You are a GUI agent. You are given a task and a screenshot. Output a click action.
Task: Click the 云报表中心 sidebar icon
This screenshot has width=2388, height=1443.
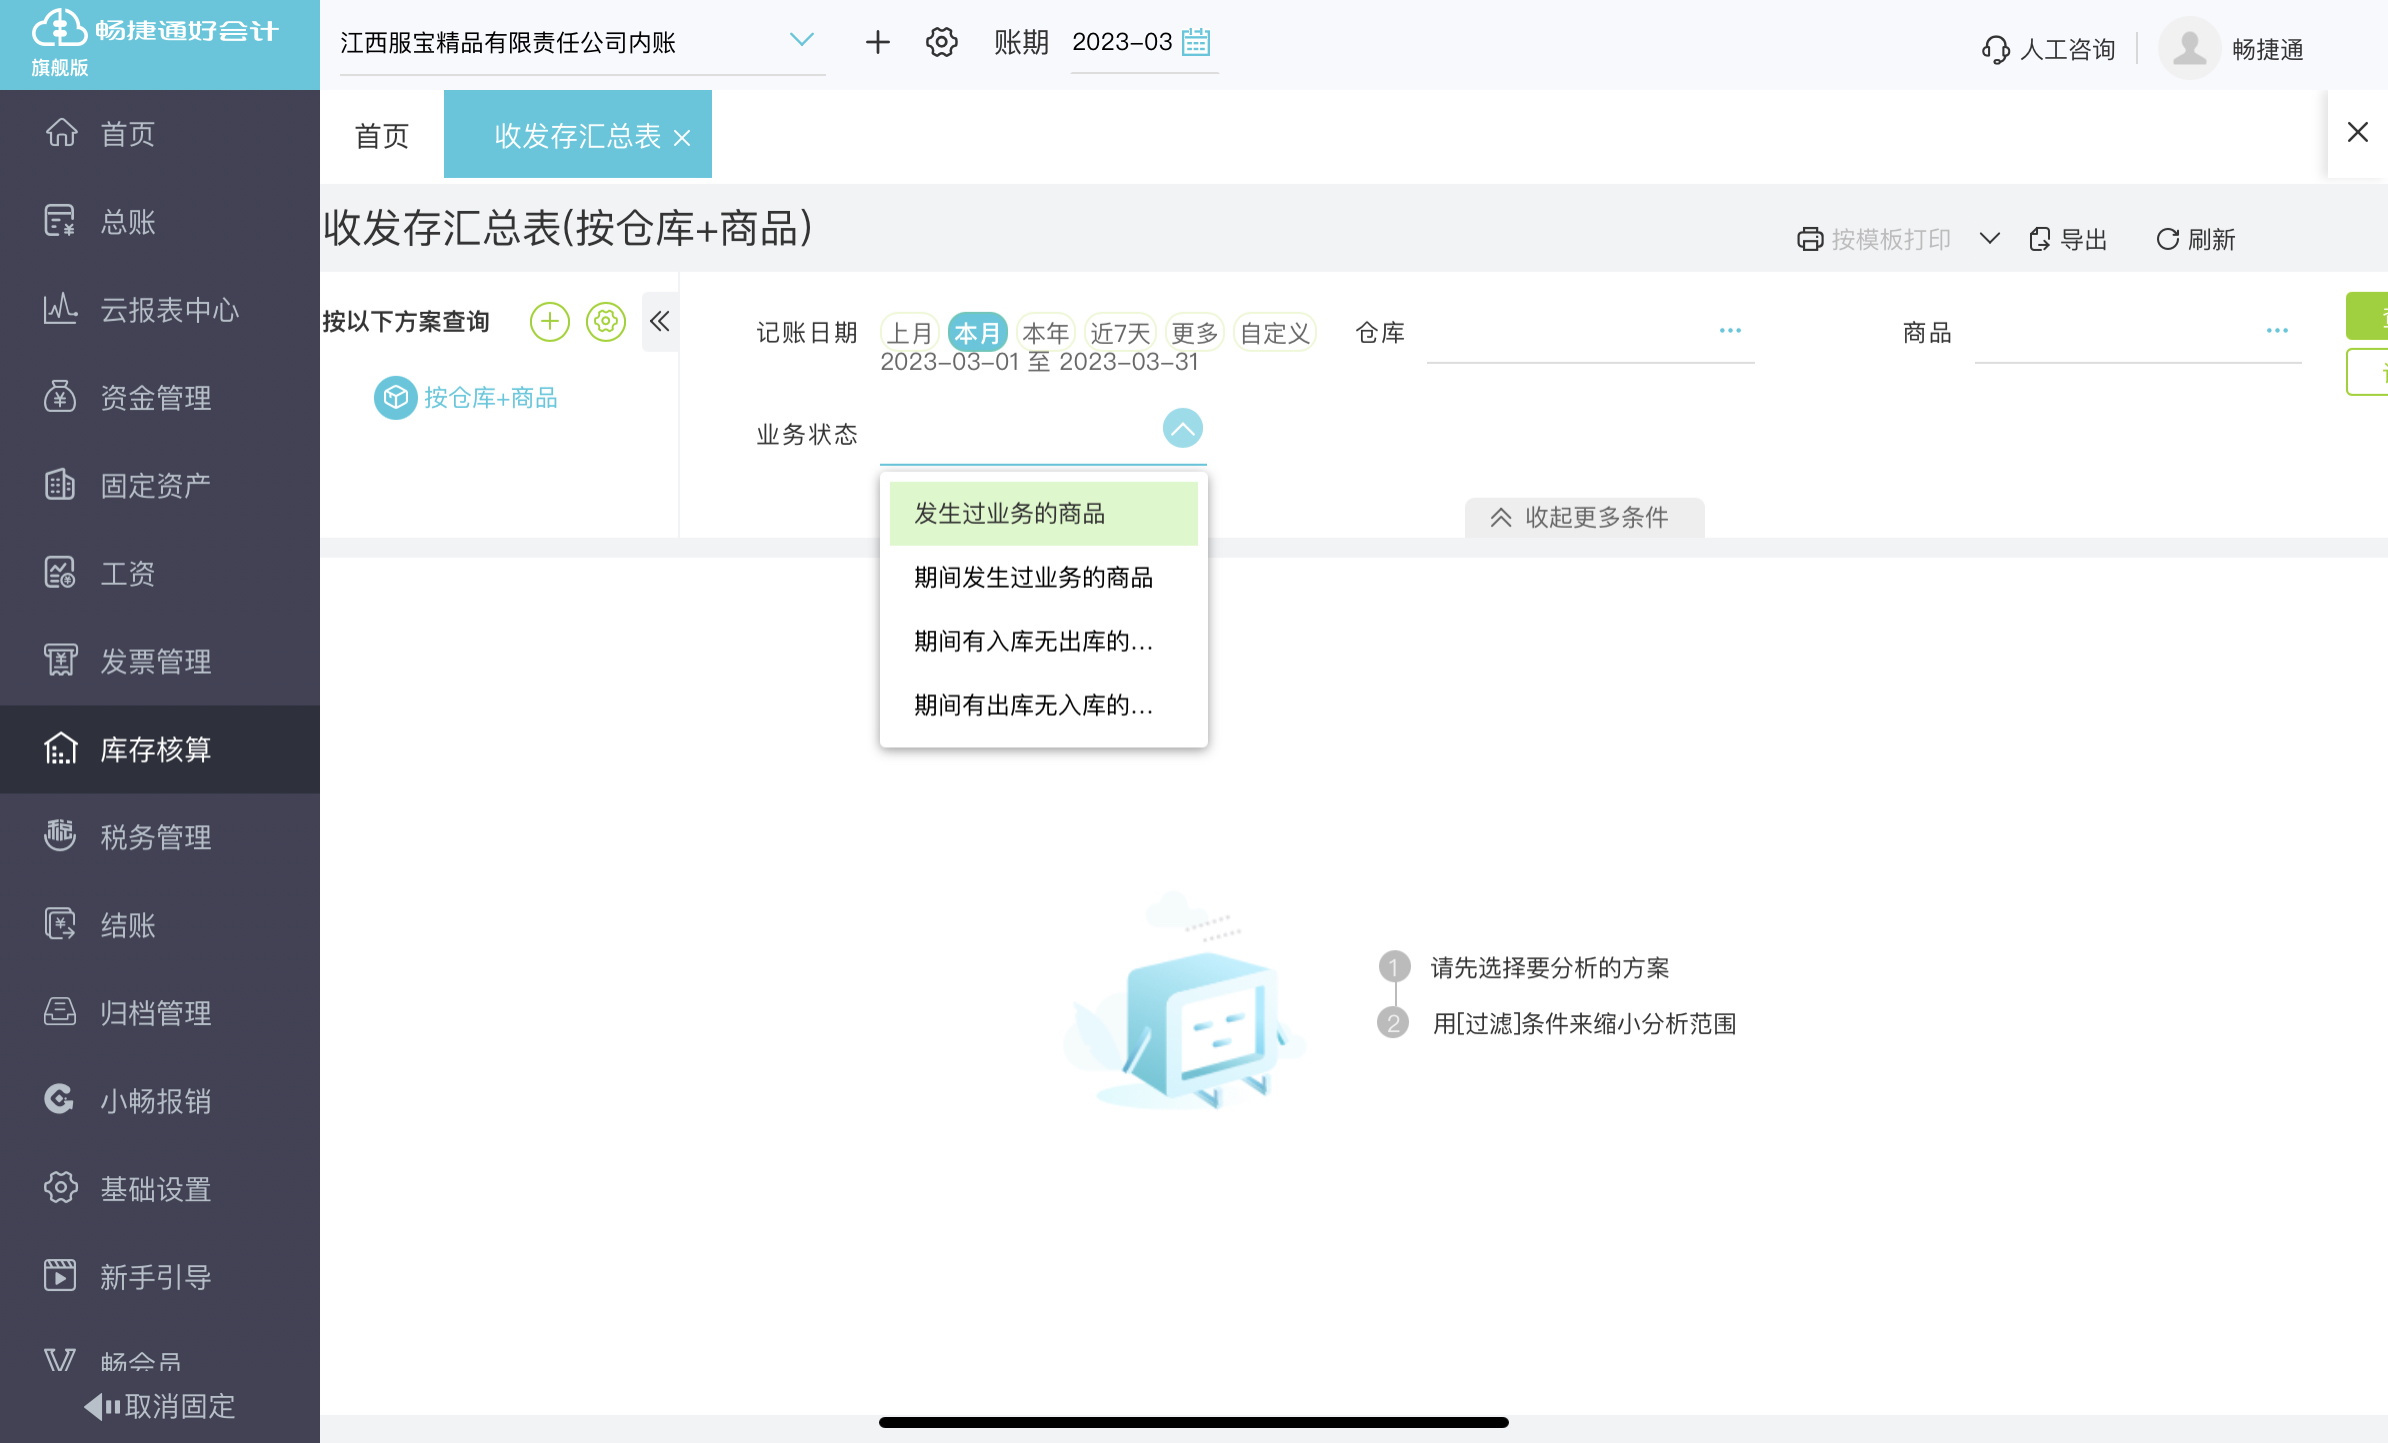(60, 309)
